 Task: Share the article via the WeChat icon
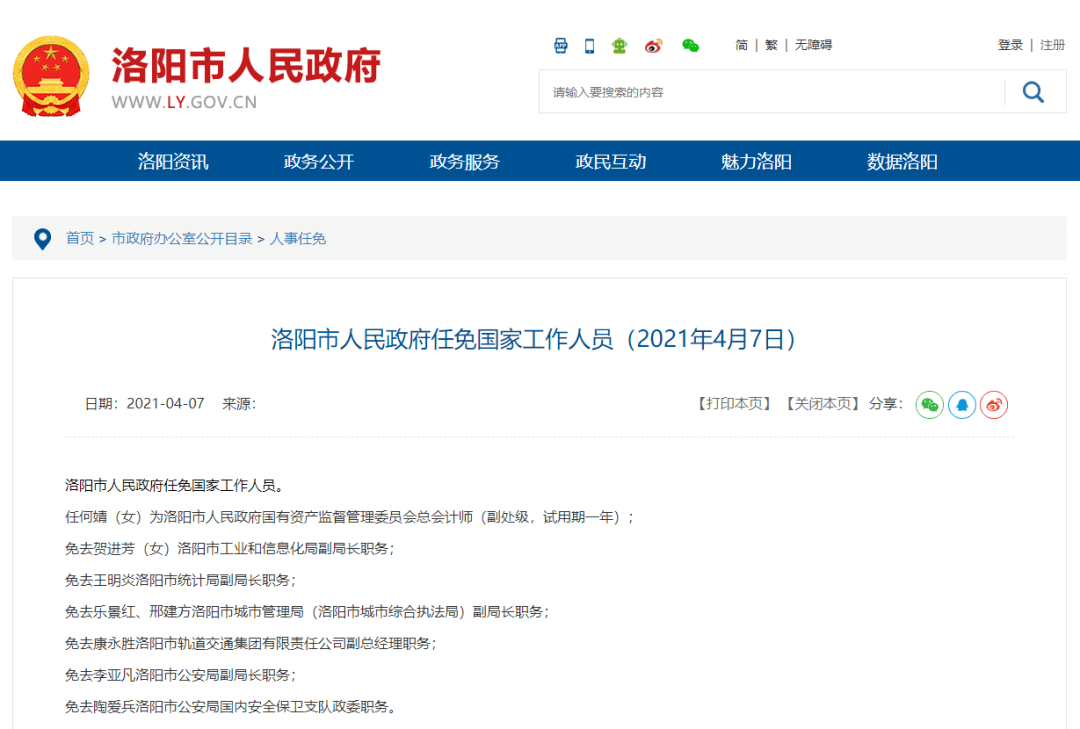929,405
